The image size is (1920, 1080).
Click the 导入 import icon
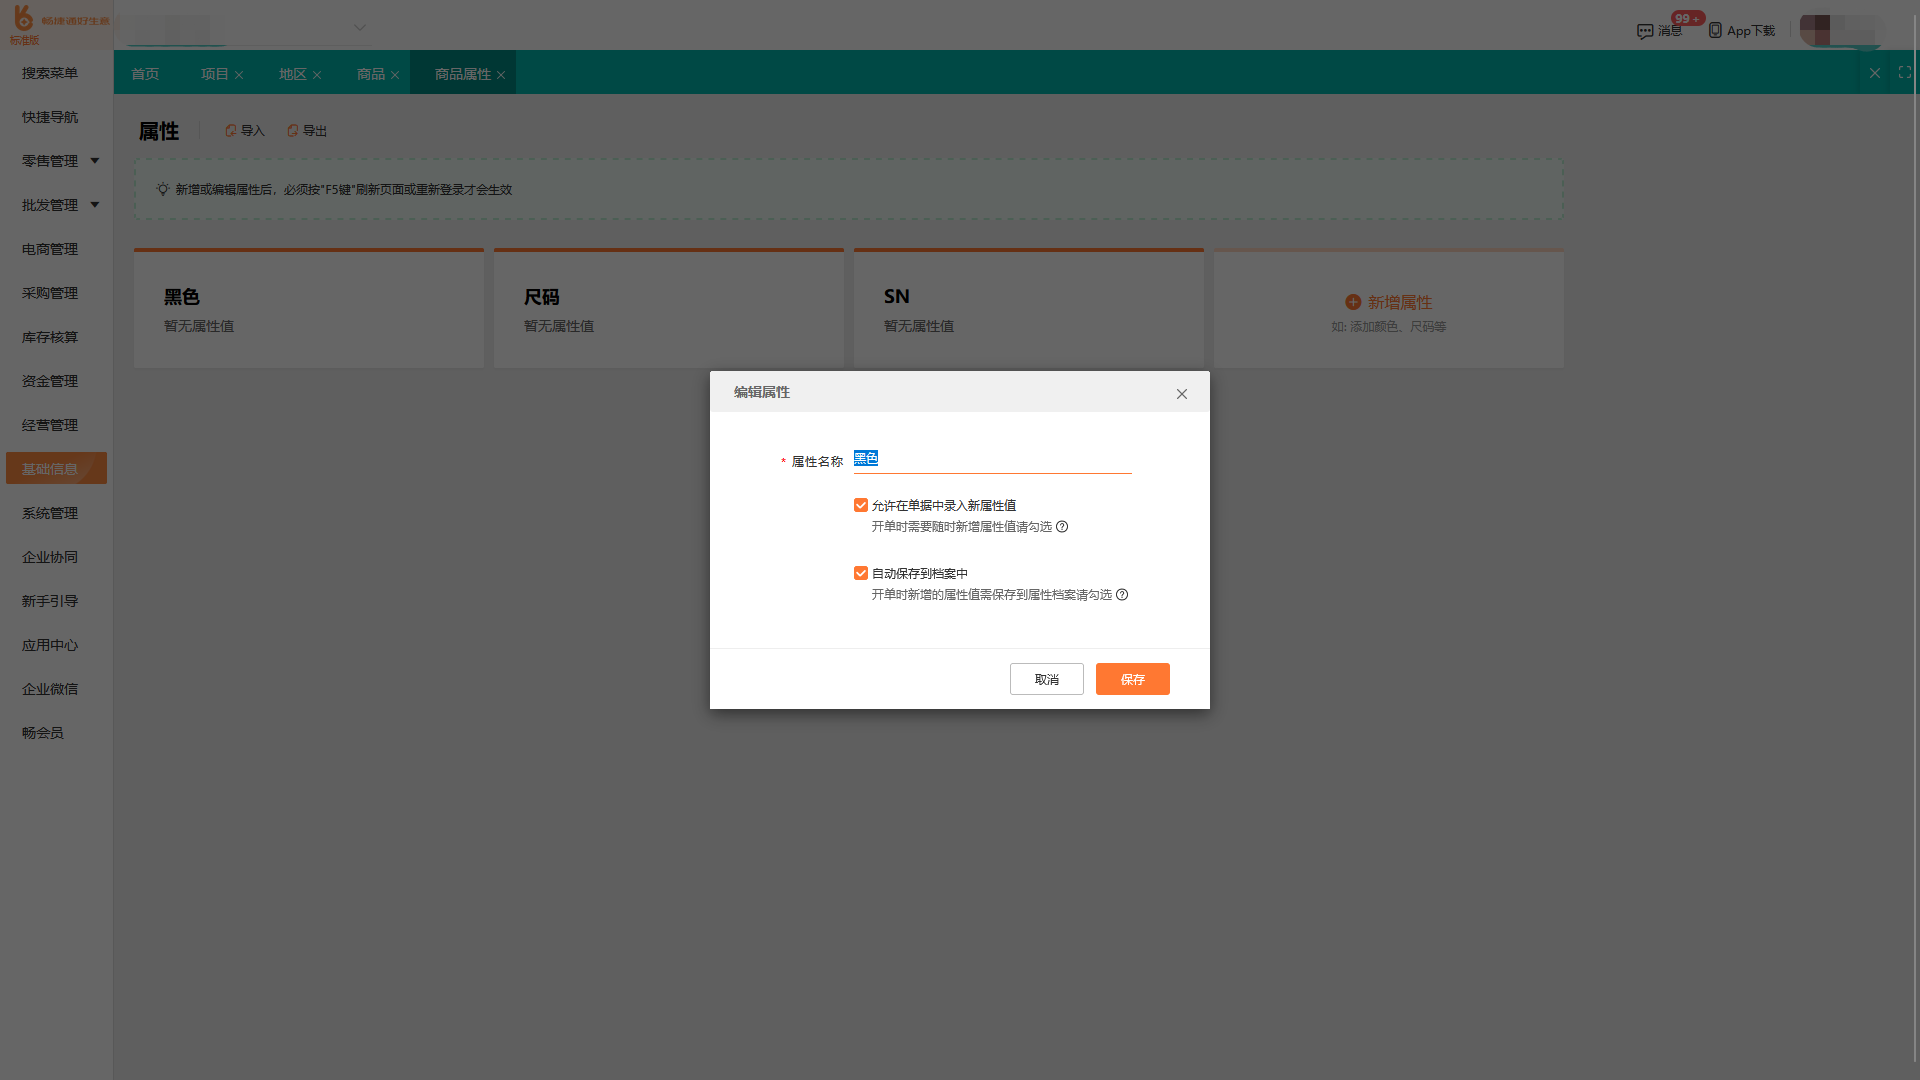231,131
